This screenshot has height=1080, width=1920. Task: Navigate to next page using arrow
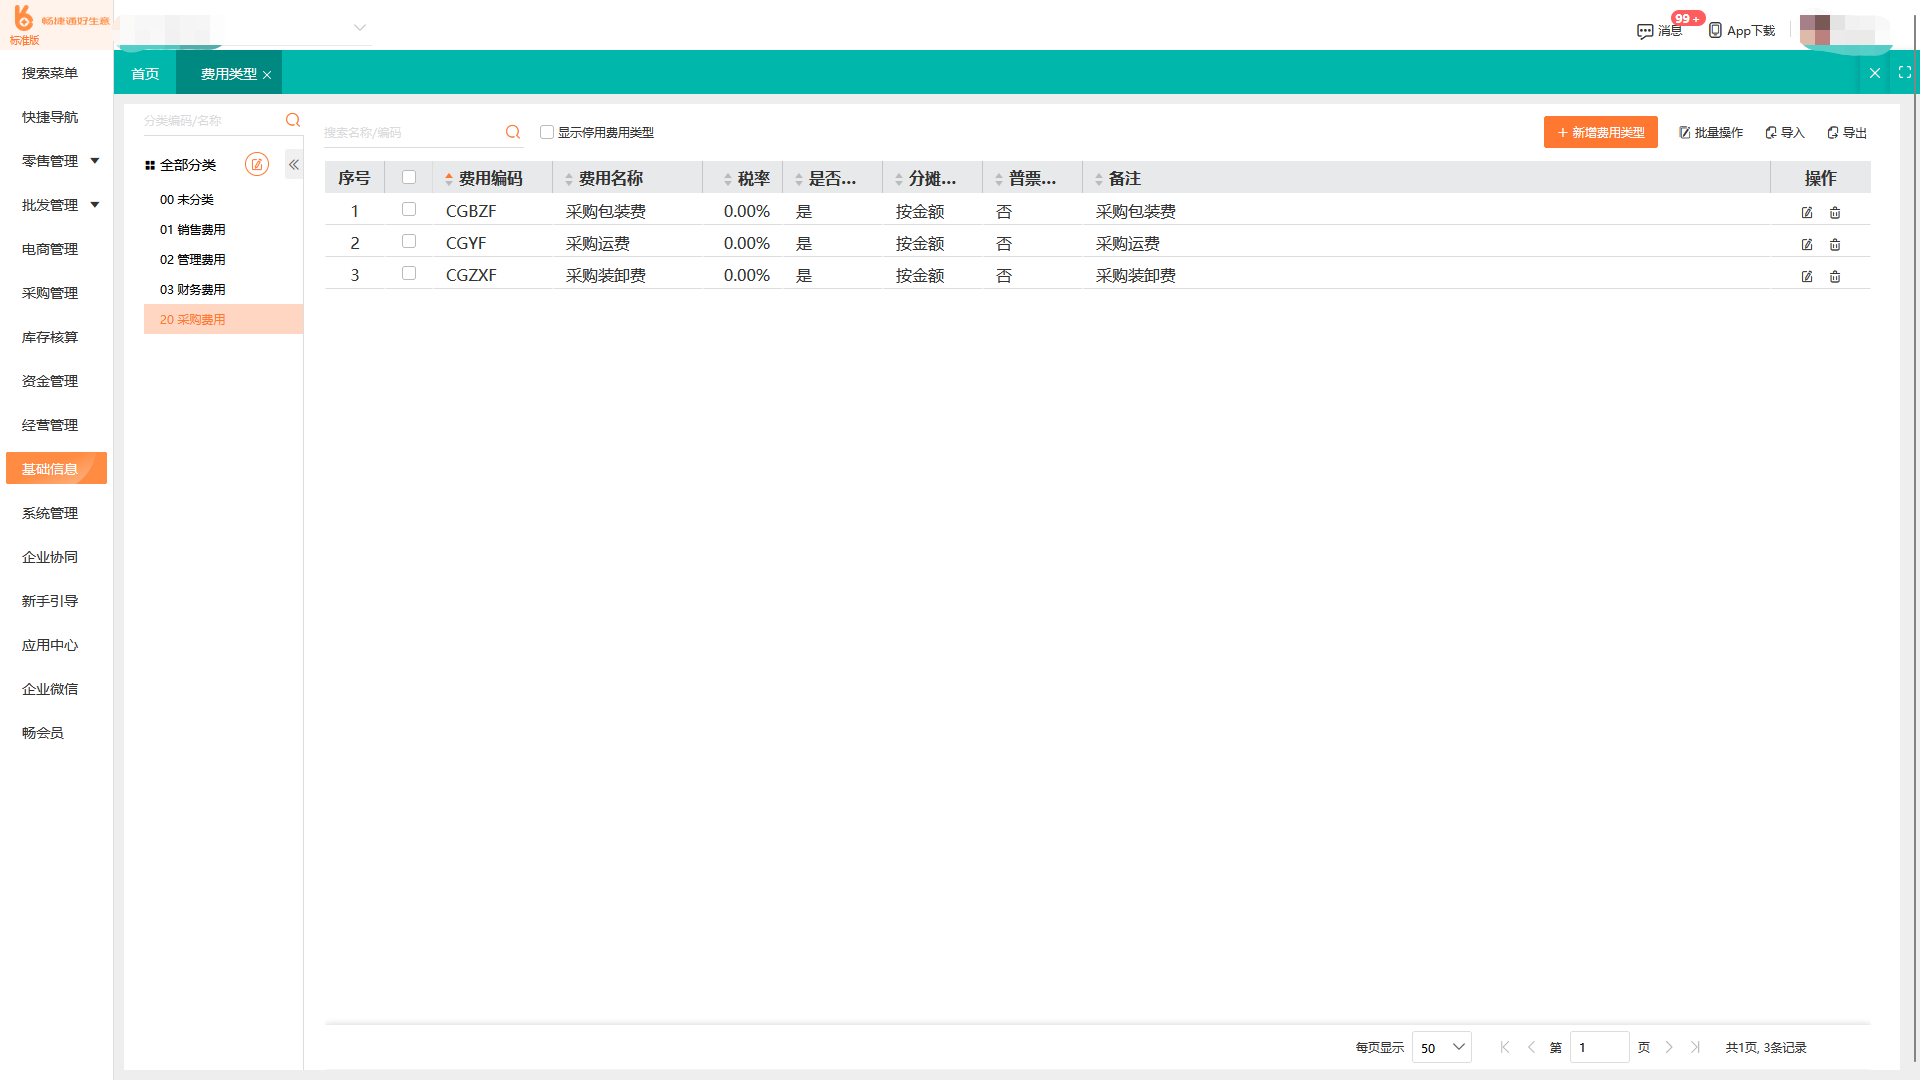click(1669, 1047)
